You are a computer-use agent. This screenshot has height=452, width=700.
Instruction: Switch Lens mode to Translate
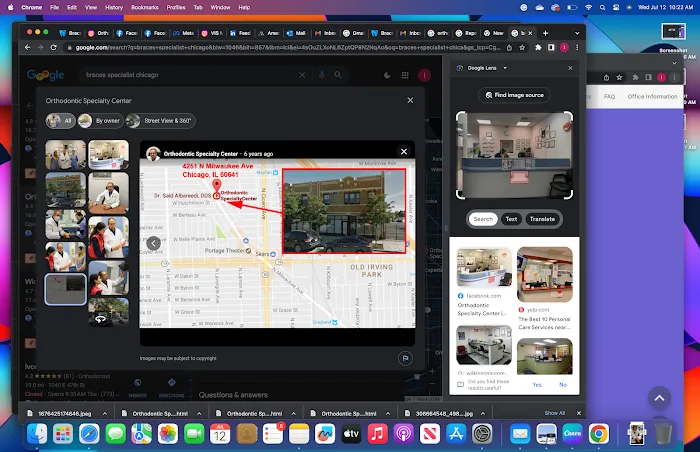coord(542,219)
